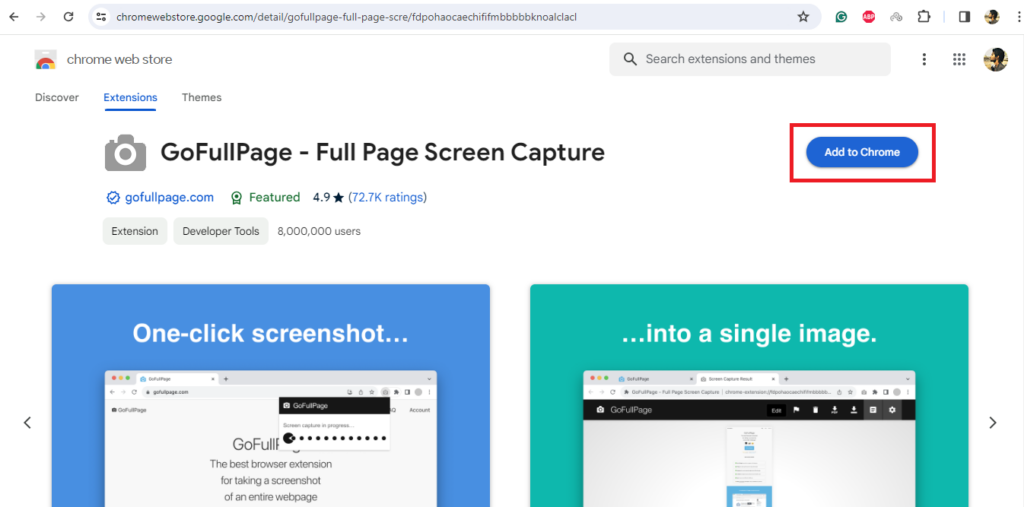
Task: Bookmark this page with the star icon
Action: point(803,17)
